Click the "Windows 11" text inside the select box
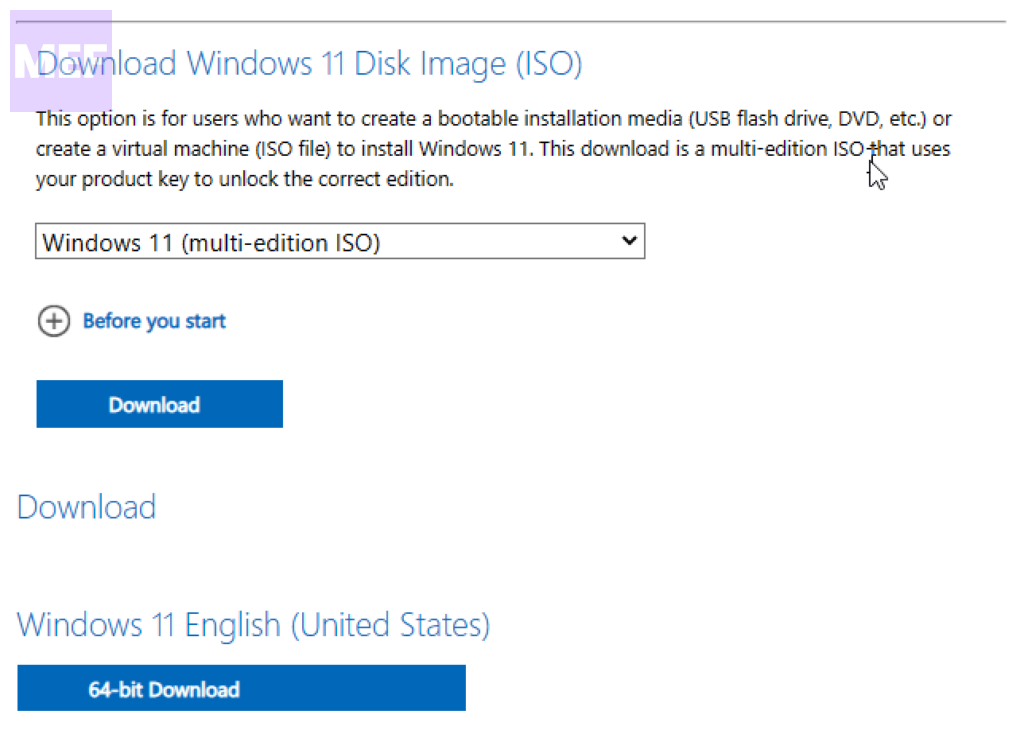 (x=92, y=242)
